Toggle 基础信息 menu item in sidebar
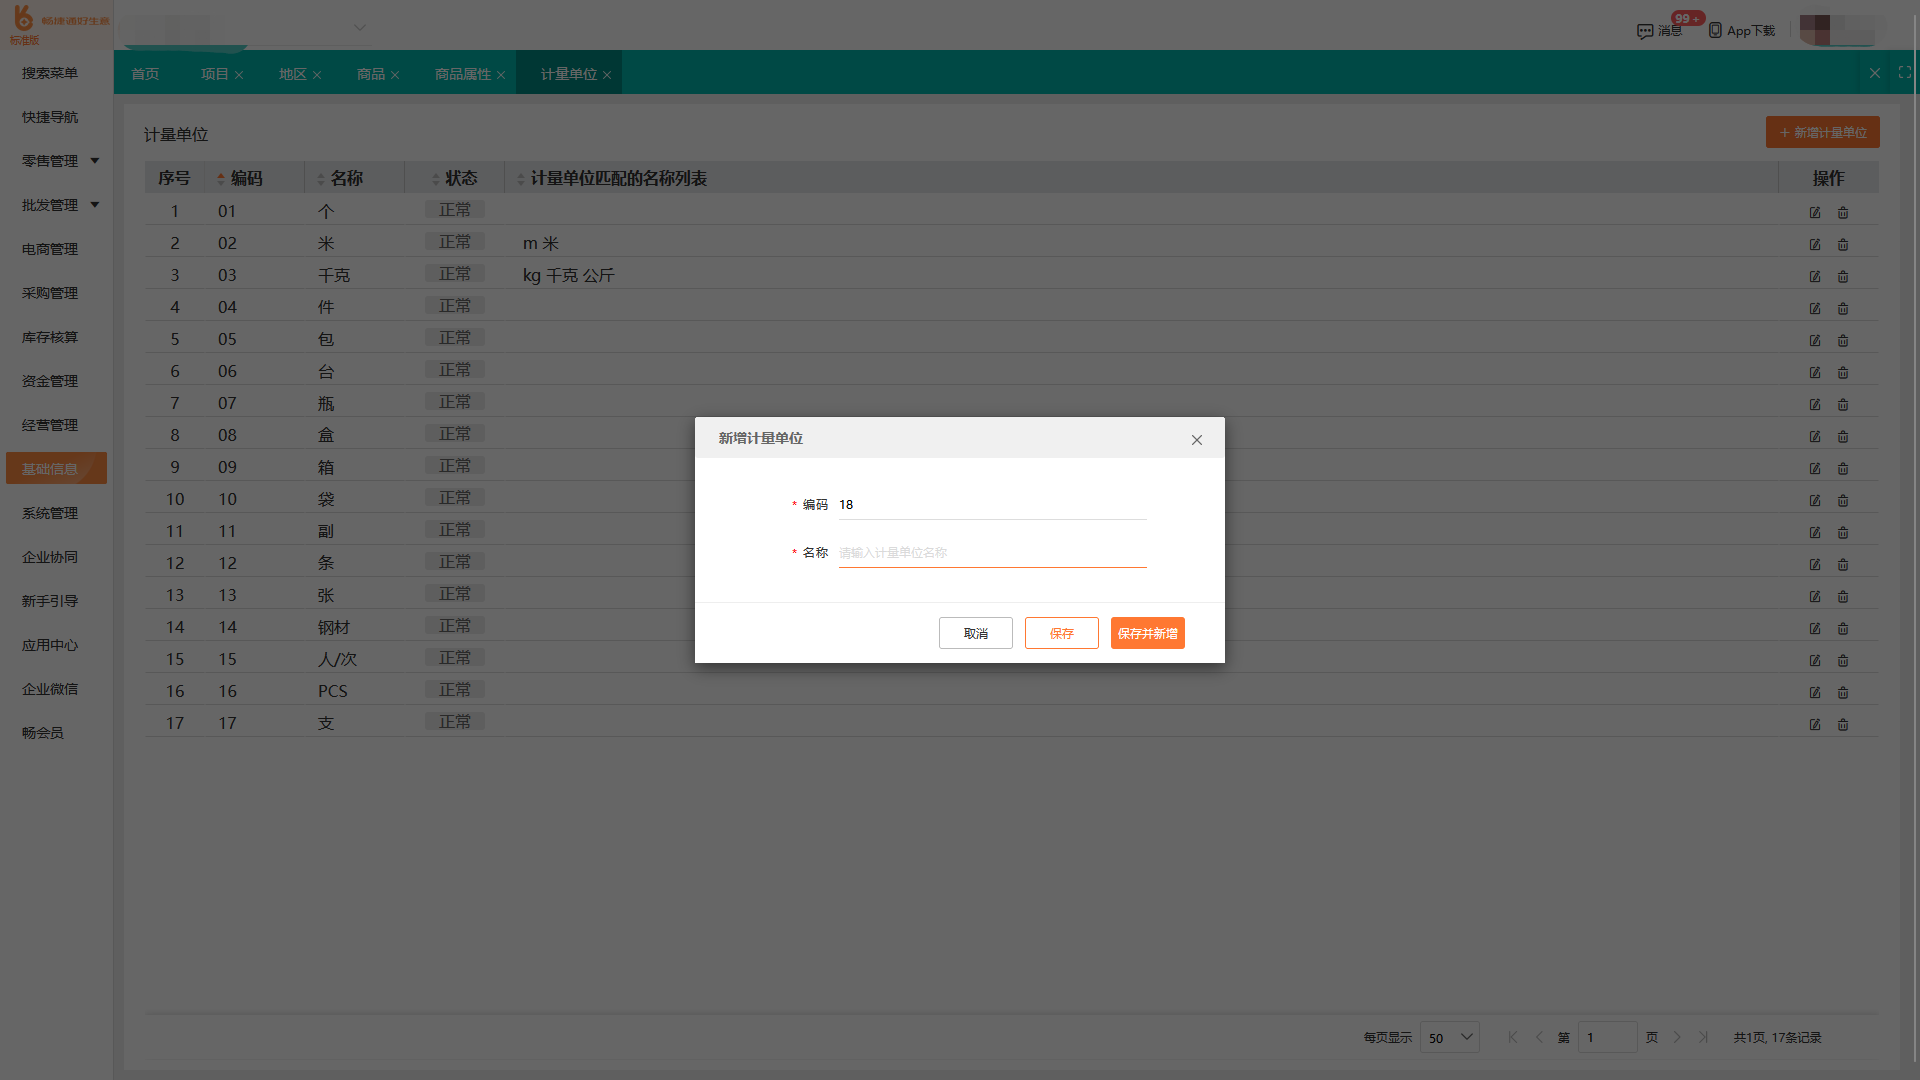 coord(57,468)
